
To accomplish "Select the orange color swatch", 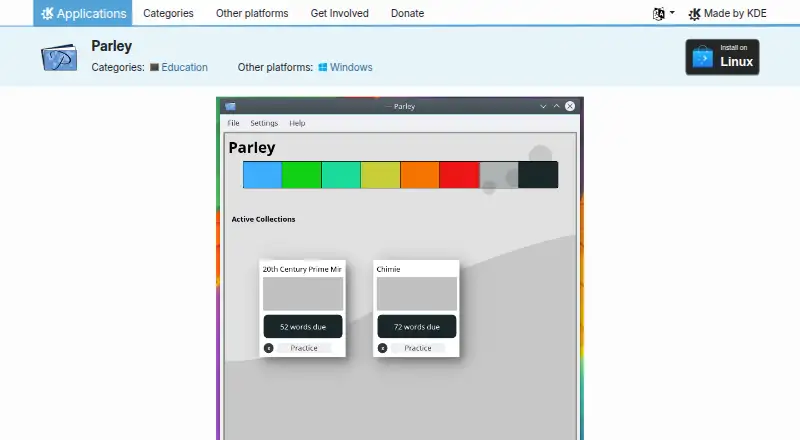I will pyautogui.click(x=420, y=175).
